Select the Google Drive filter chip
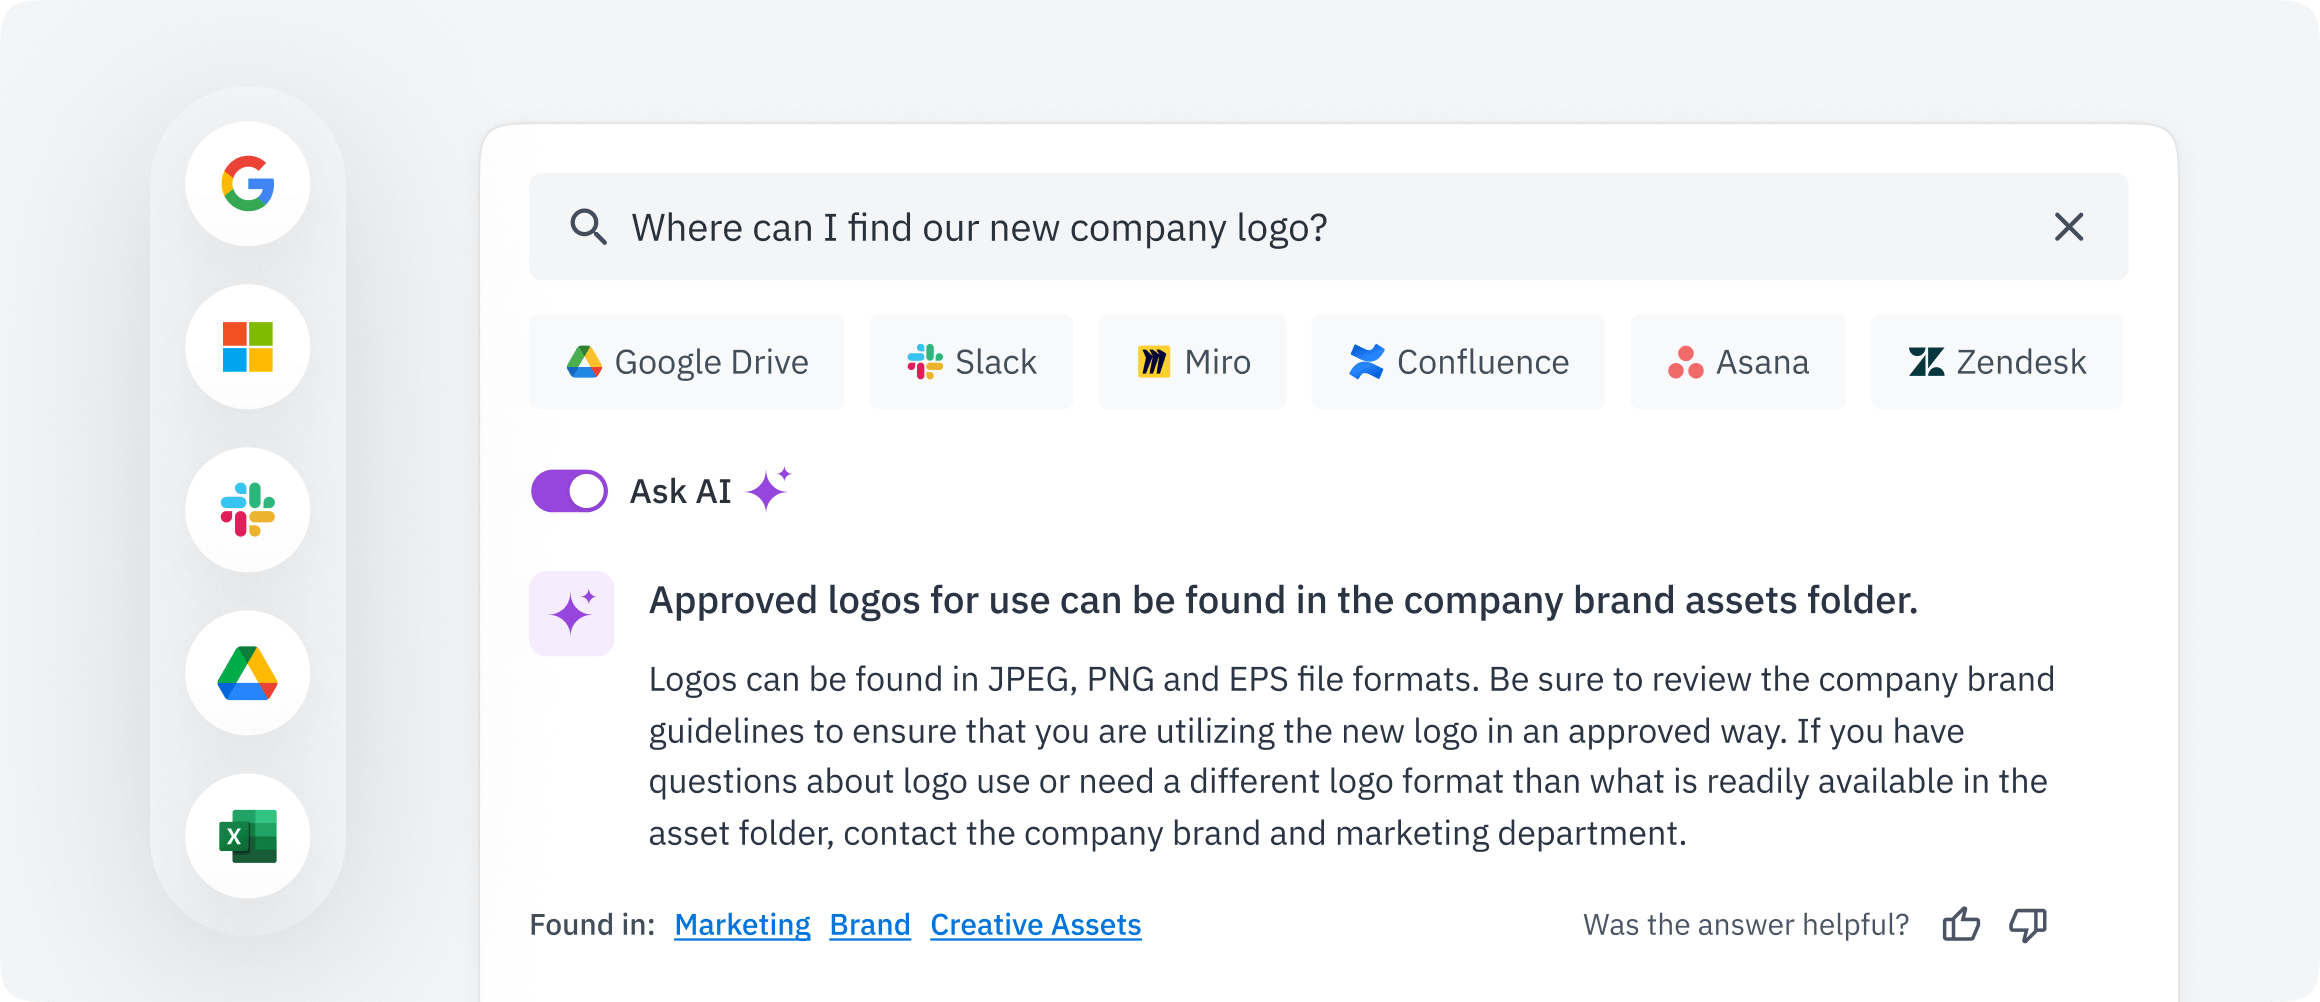The width and height of the screenshot is (2320, 1002). point(686,362)
